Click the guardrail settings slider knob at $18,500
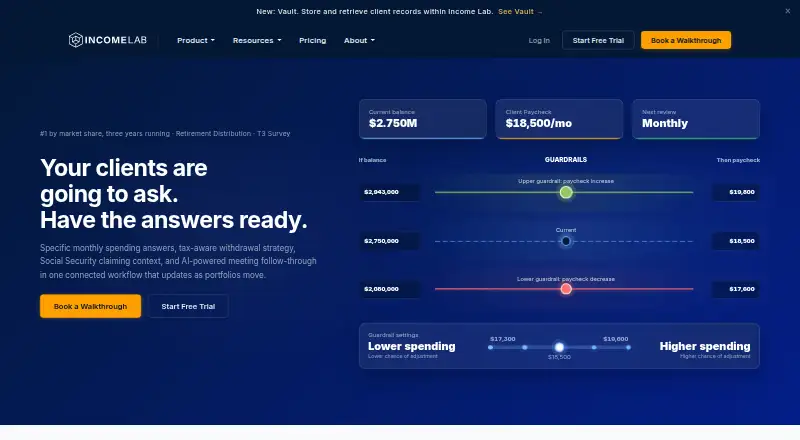This screenshot has width=800, height=440. pyautogui.click(x=559, y=347)
